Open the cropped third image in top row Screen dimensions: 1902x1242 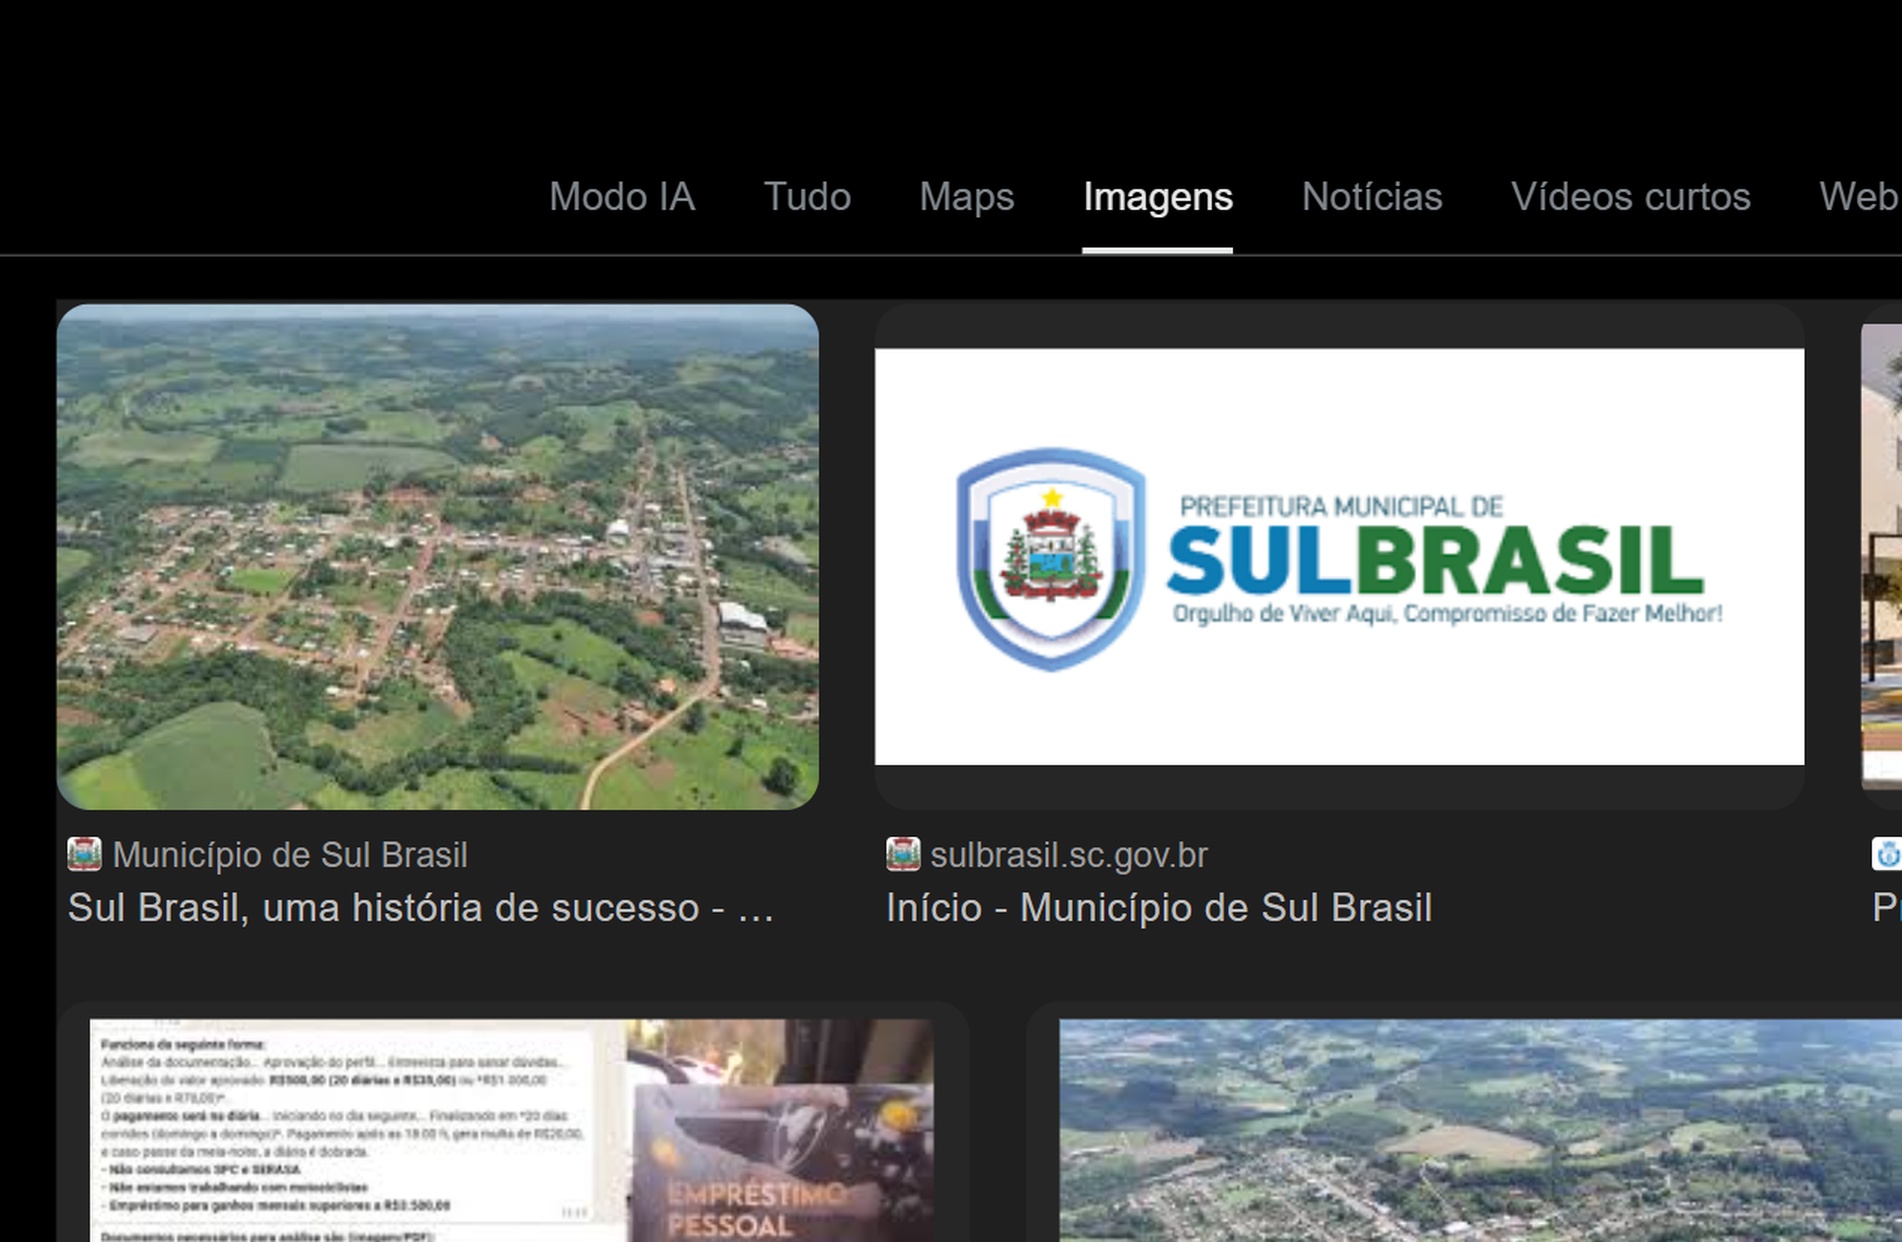click(1881, 557)
